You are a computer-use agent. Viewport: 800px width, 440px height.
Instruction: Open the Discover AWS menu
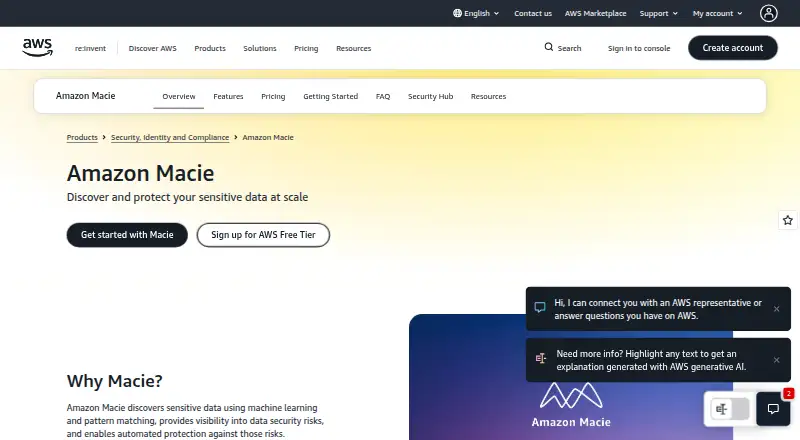(x=153, y=48)
